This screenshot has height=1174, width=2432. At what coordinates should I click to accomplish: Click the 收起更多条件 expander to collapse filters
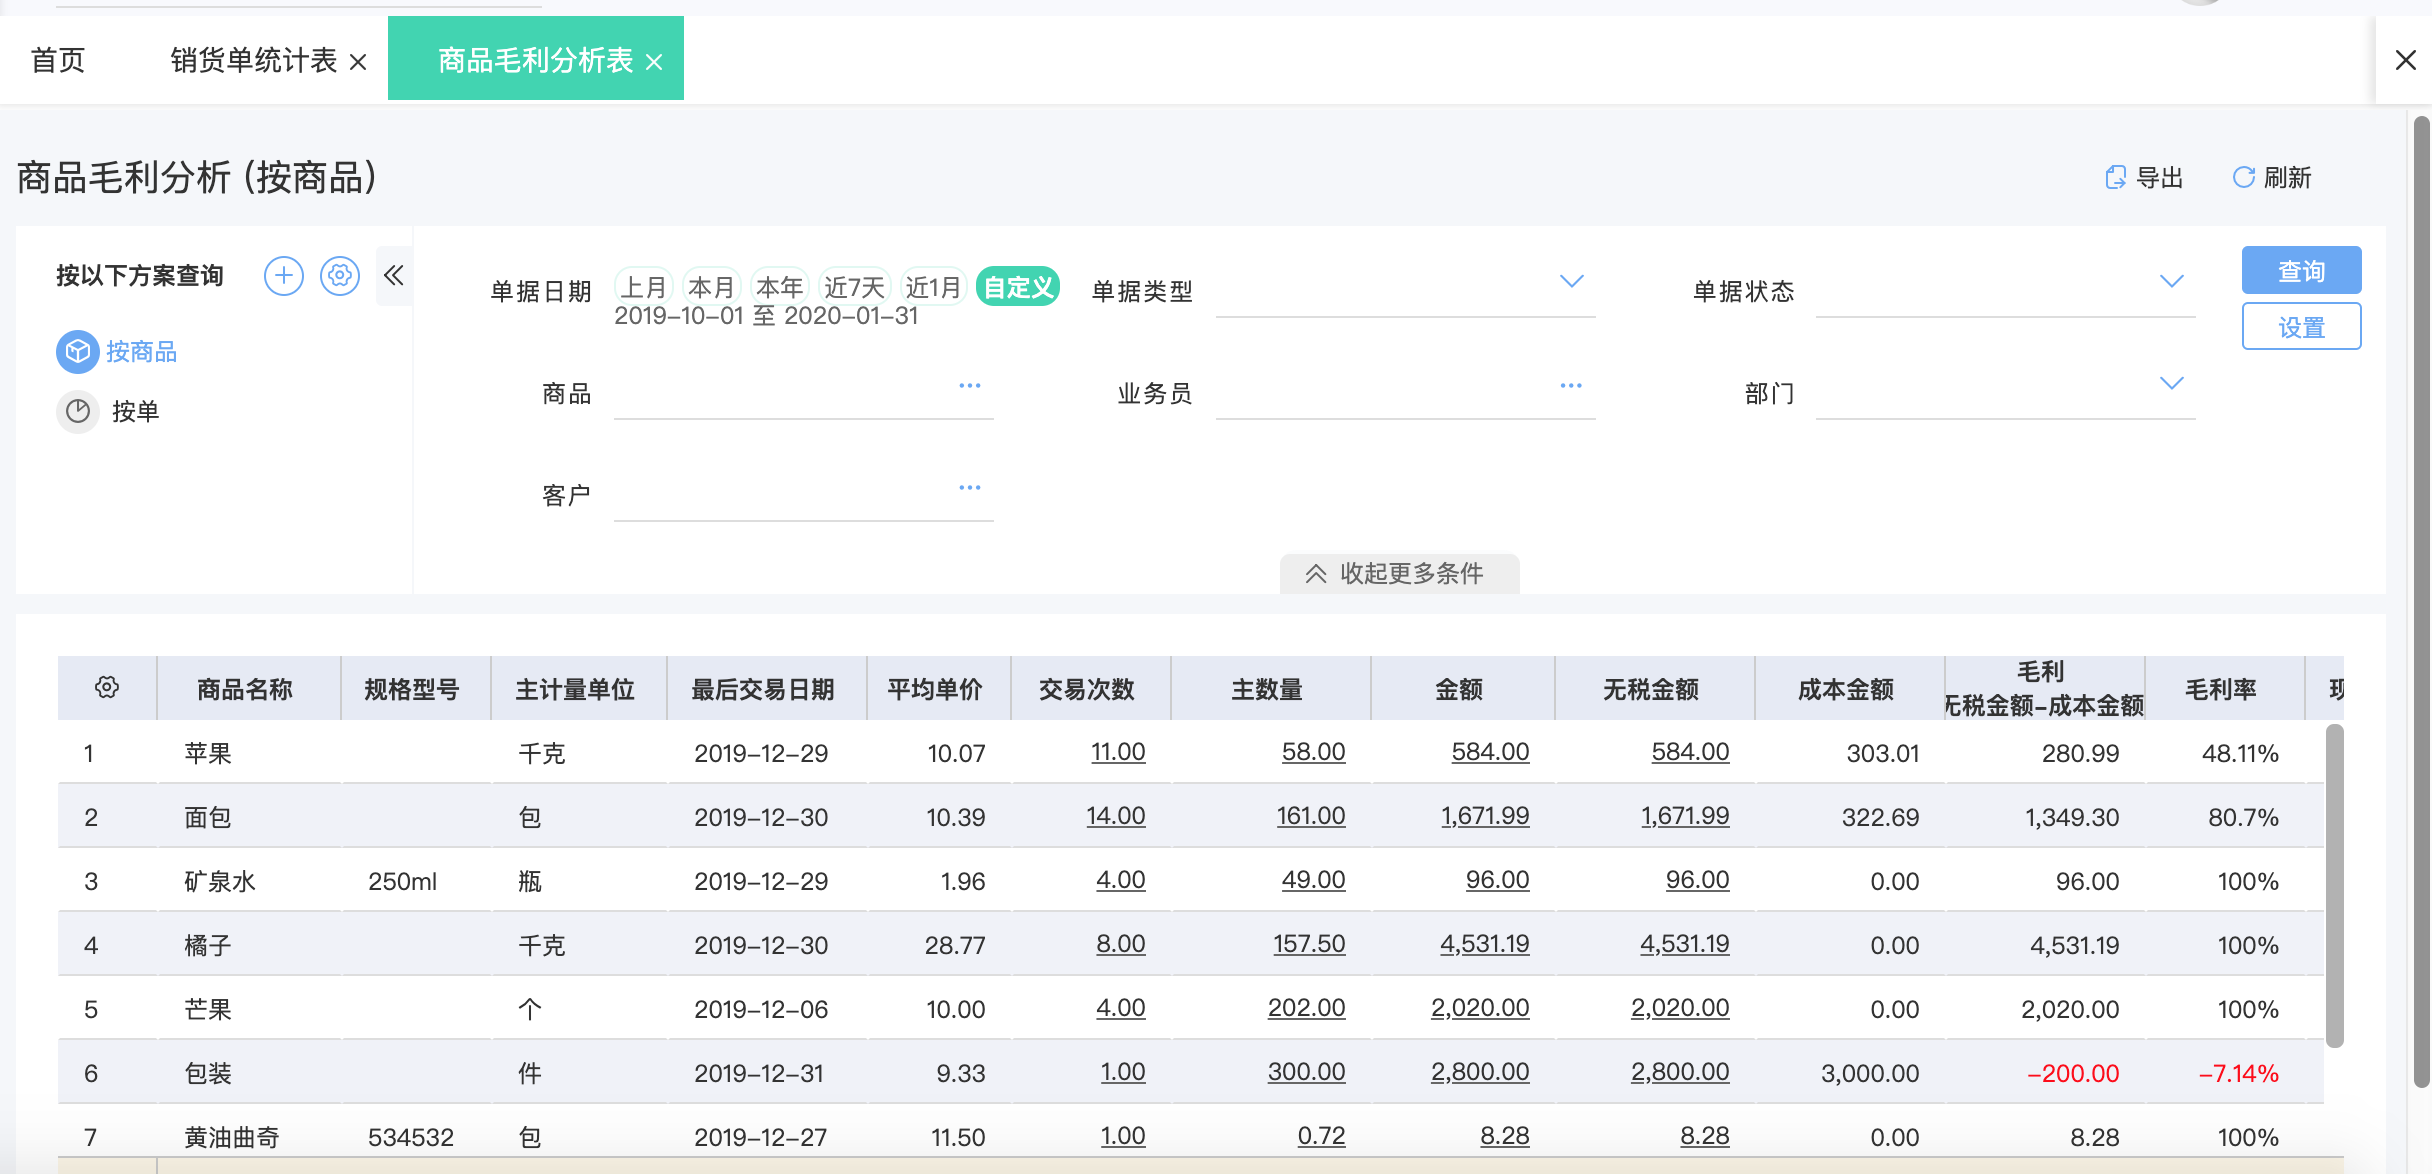click(x=1391, y=572)
